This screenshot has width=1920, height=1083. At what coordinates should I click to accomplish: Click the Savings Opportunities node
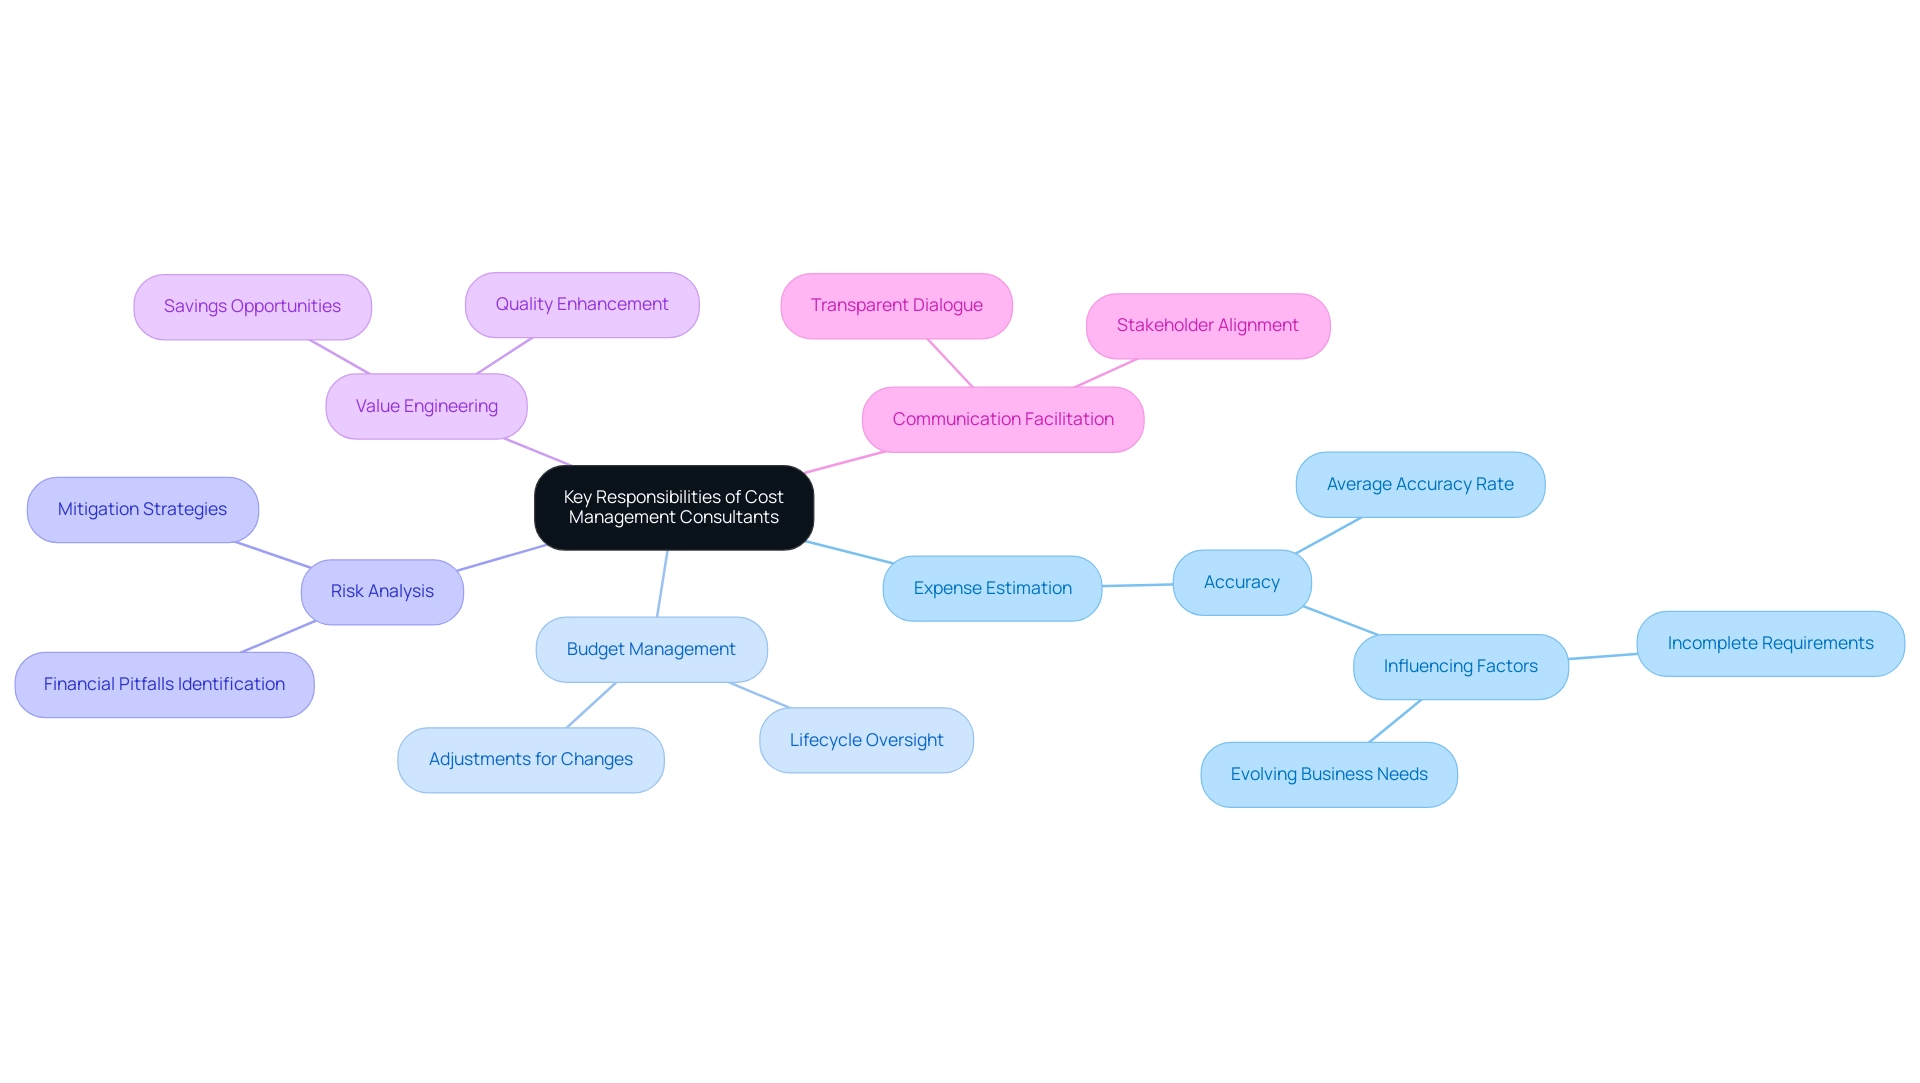255,305
